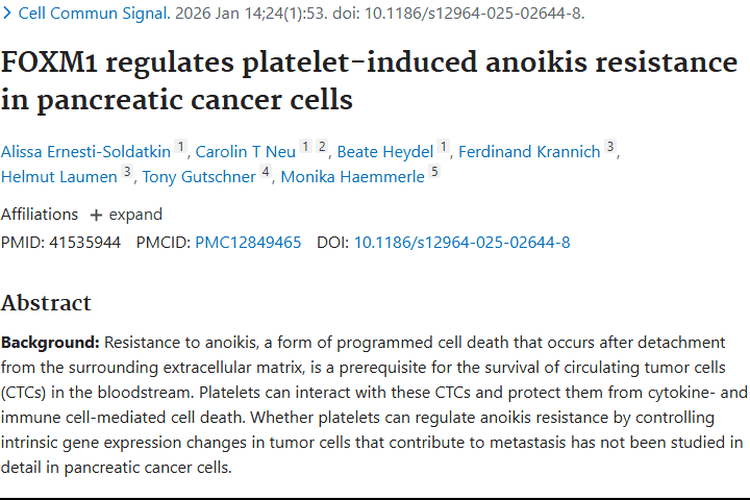
Task: Click affiliation superscript 5 after Monika Haemmerle
Action: coord(434,171)
